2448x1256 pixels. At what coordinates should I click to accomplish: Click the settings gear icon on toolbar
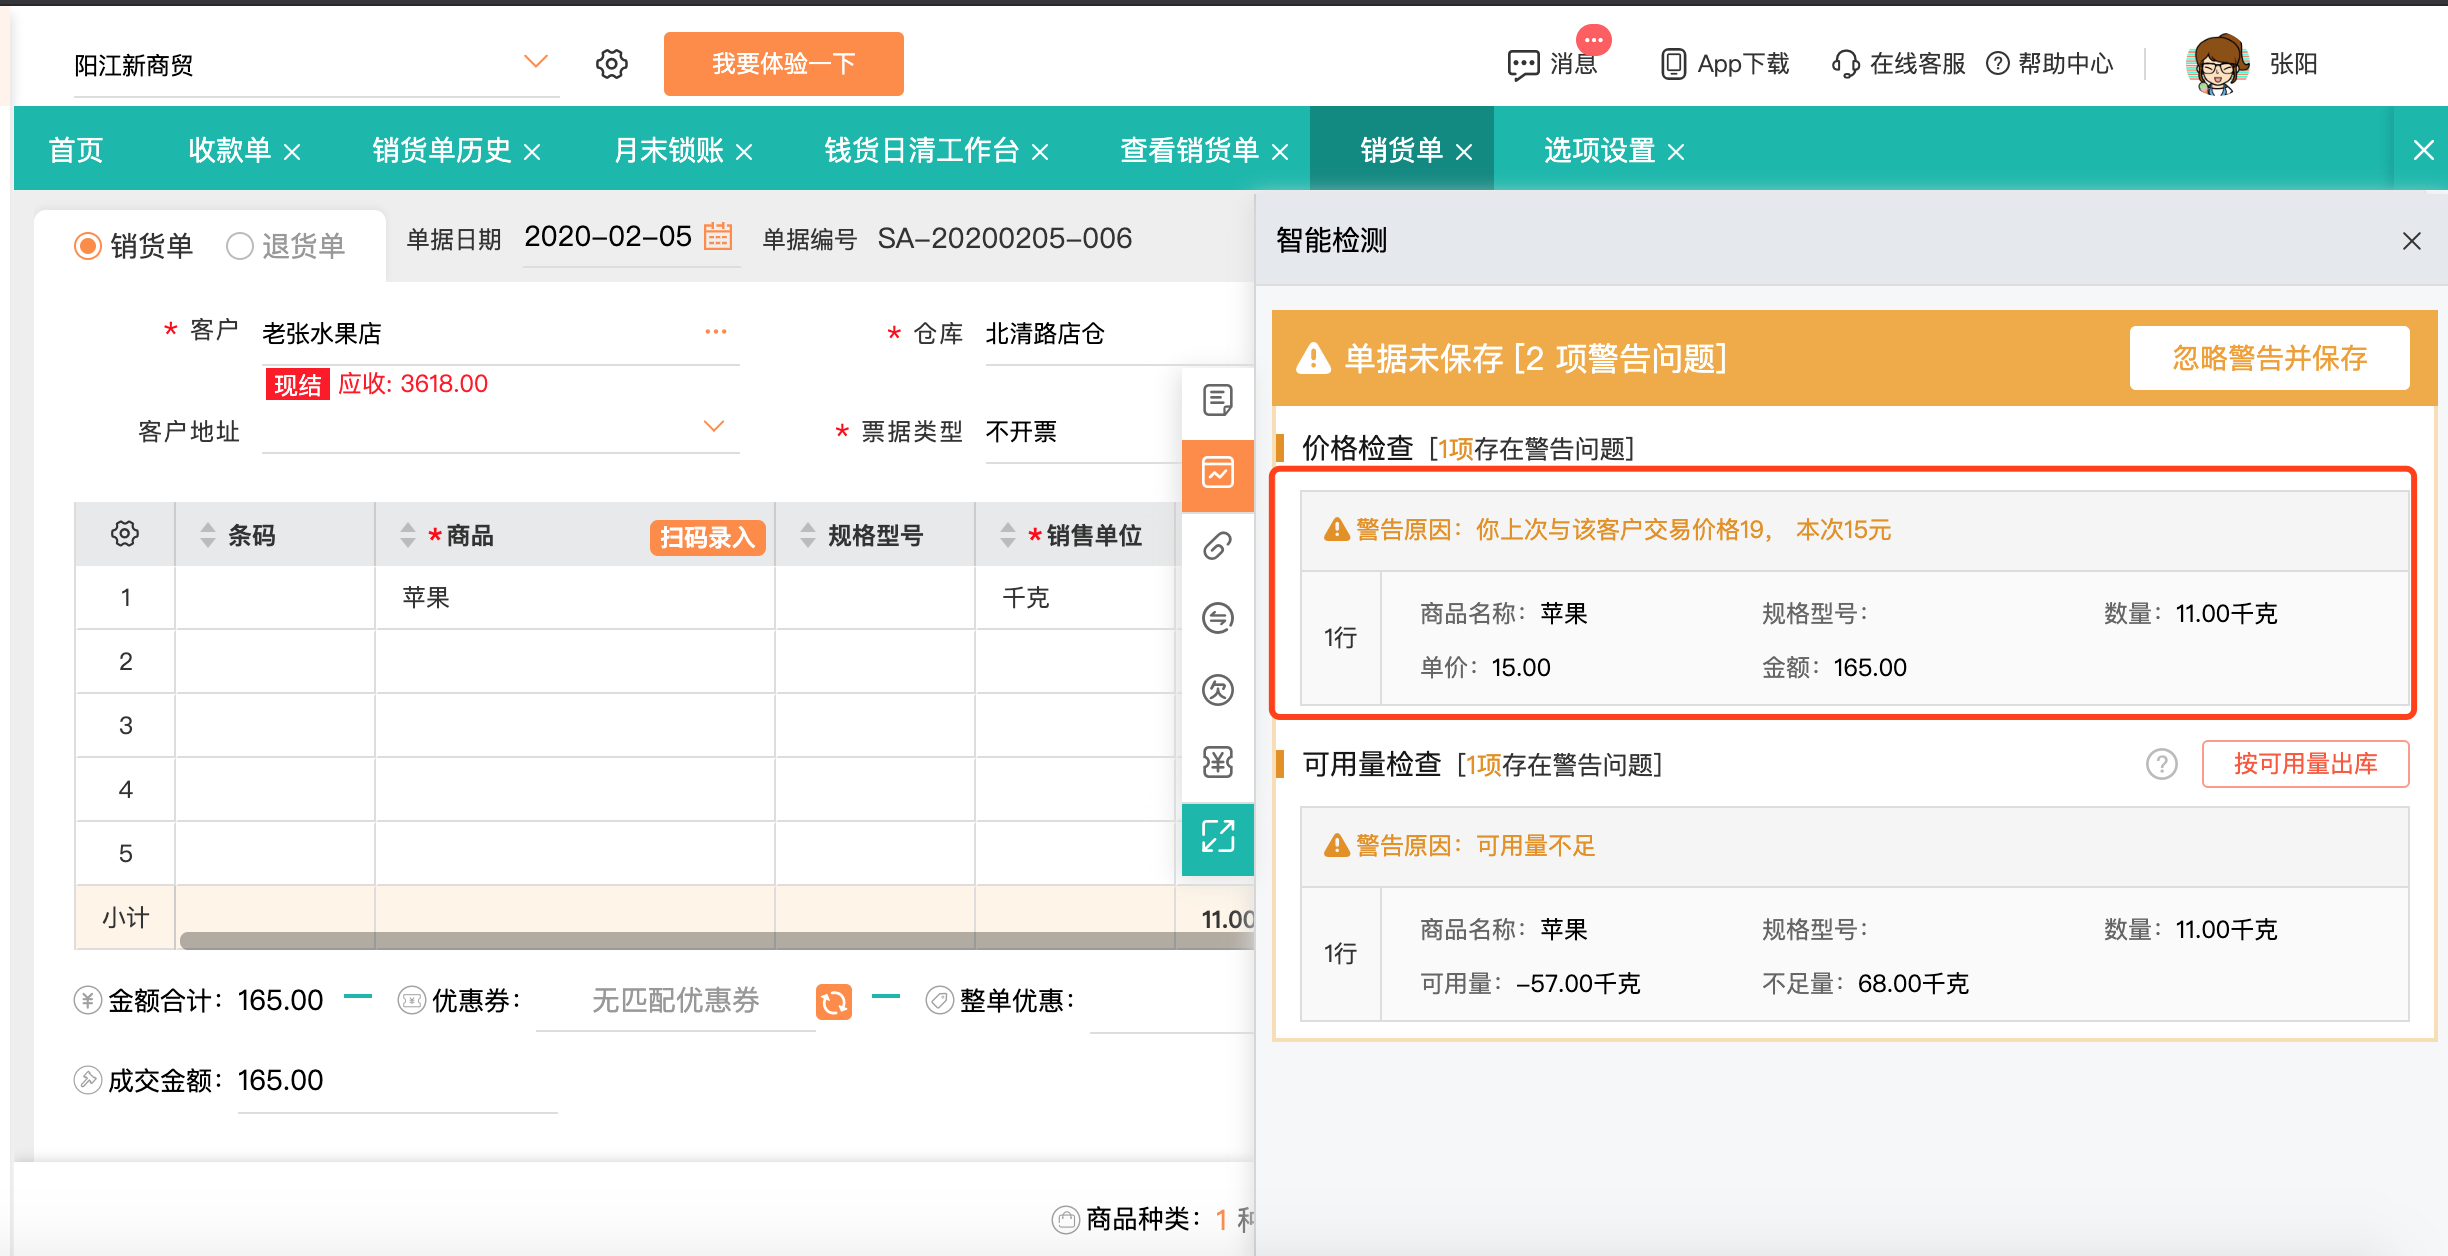point(608,64)
